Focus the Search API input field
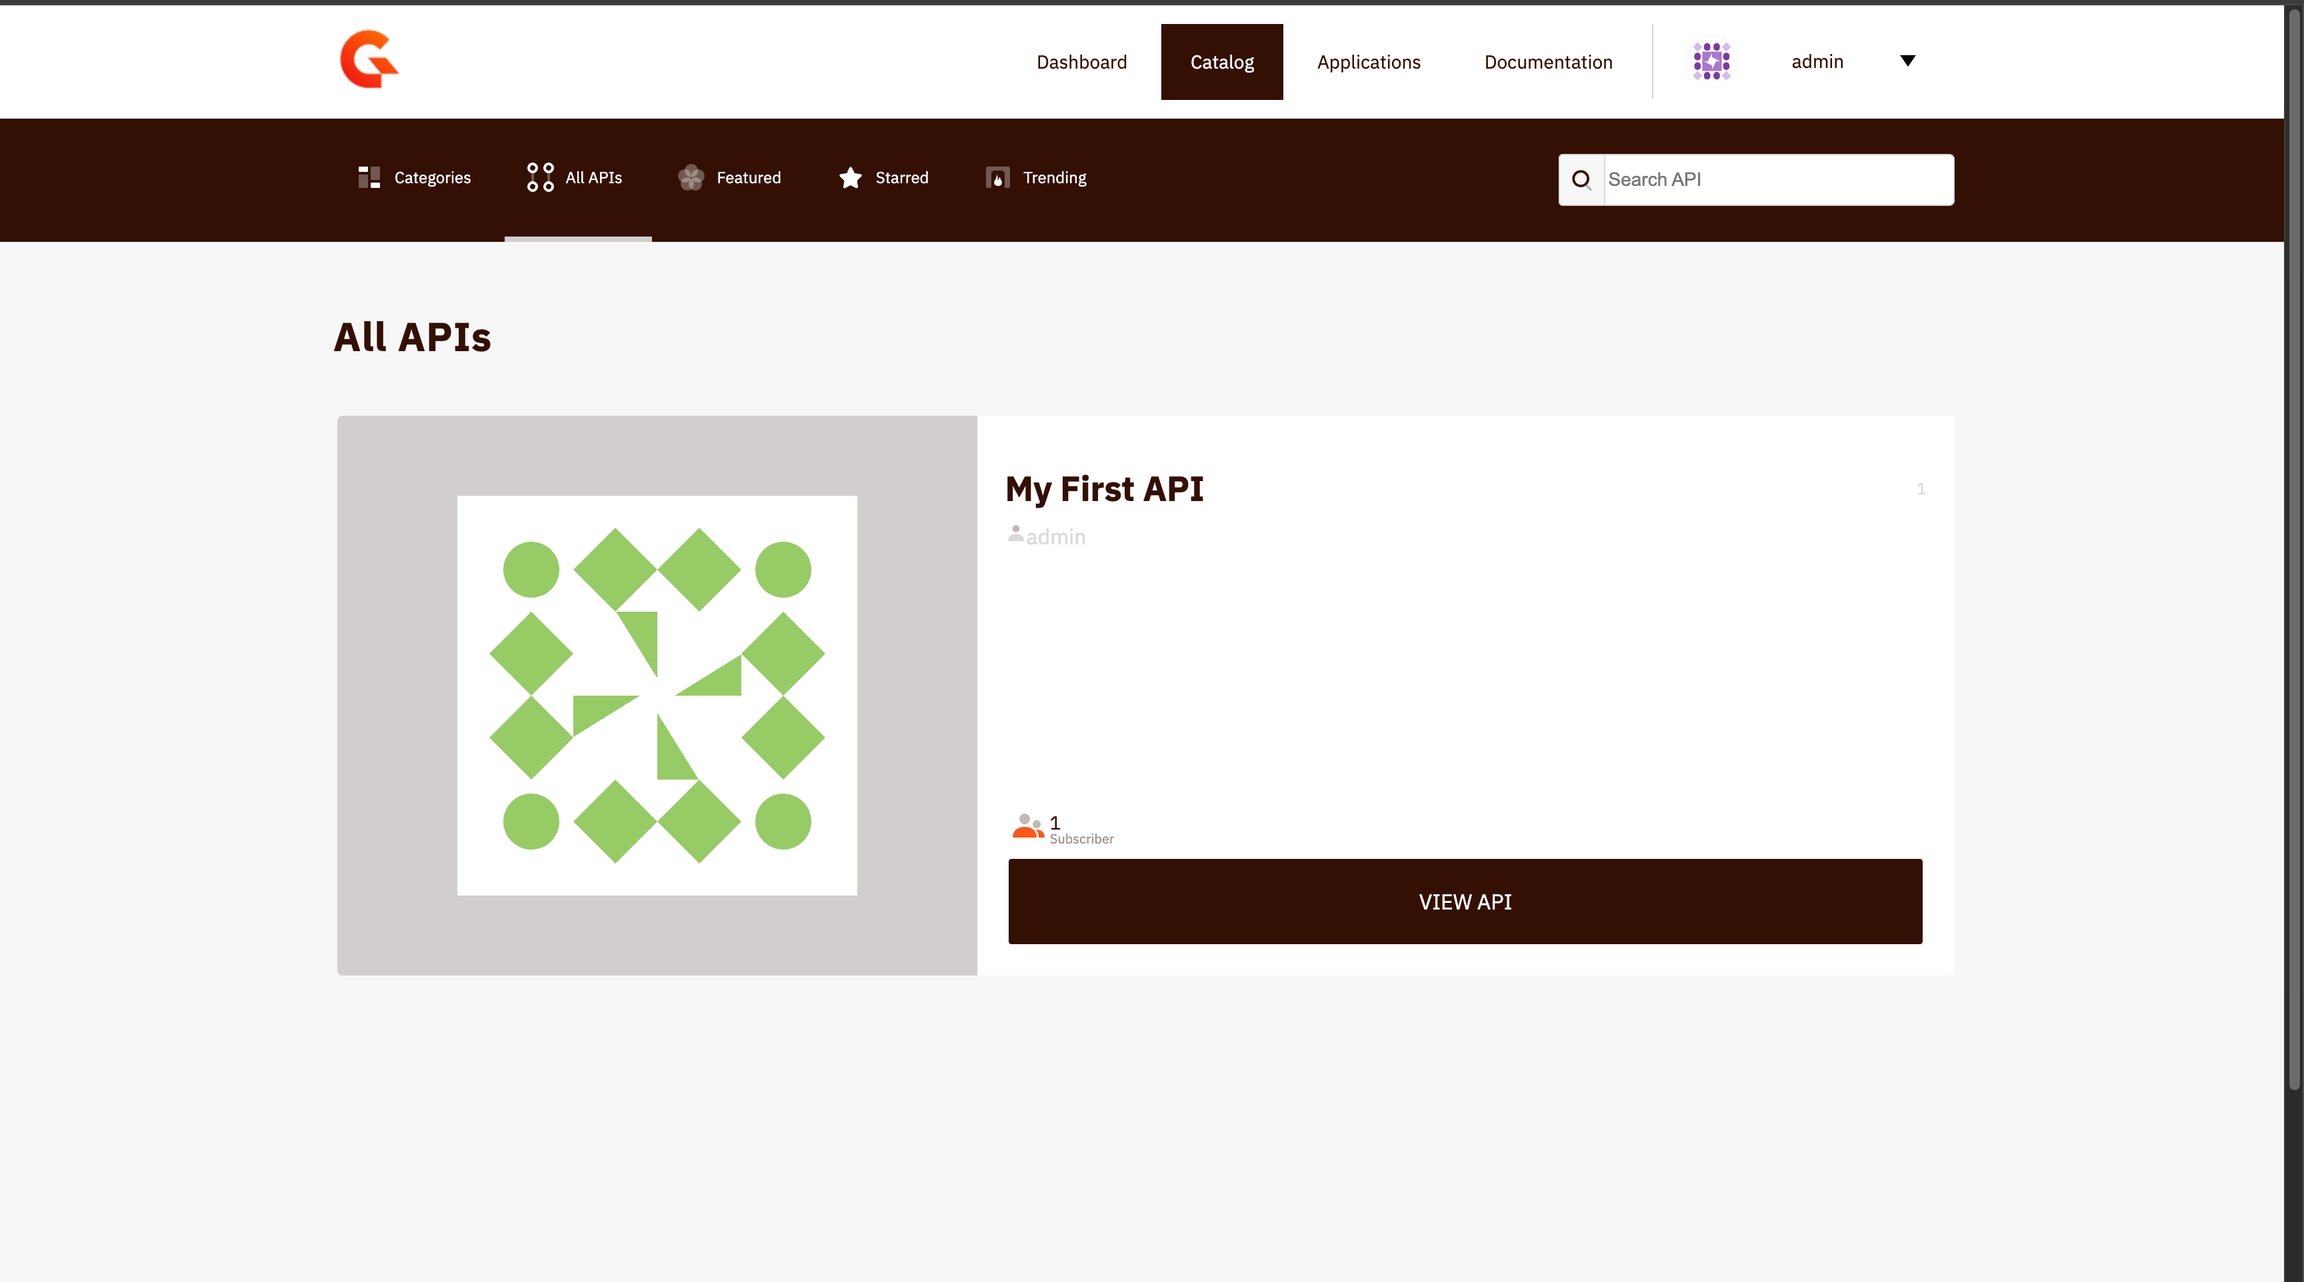 pos(1777,180)
